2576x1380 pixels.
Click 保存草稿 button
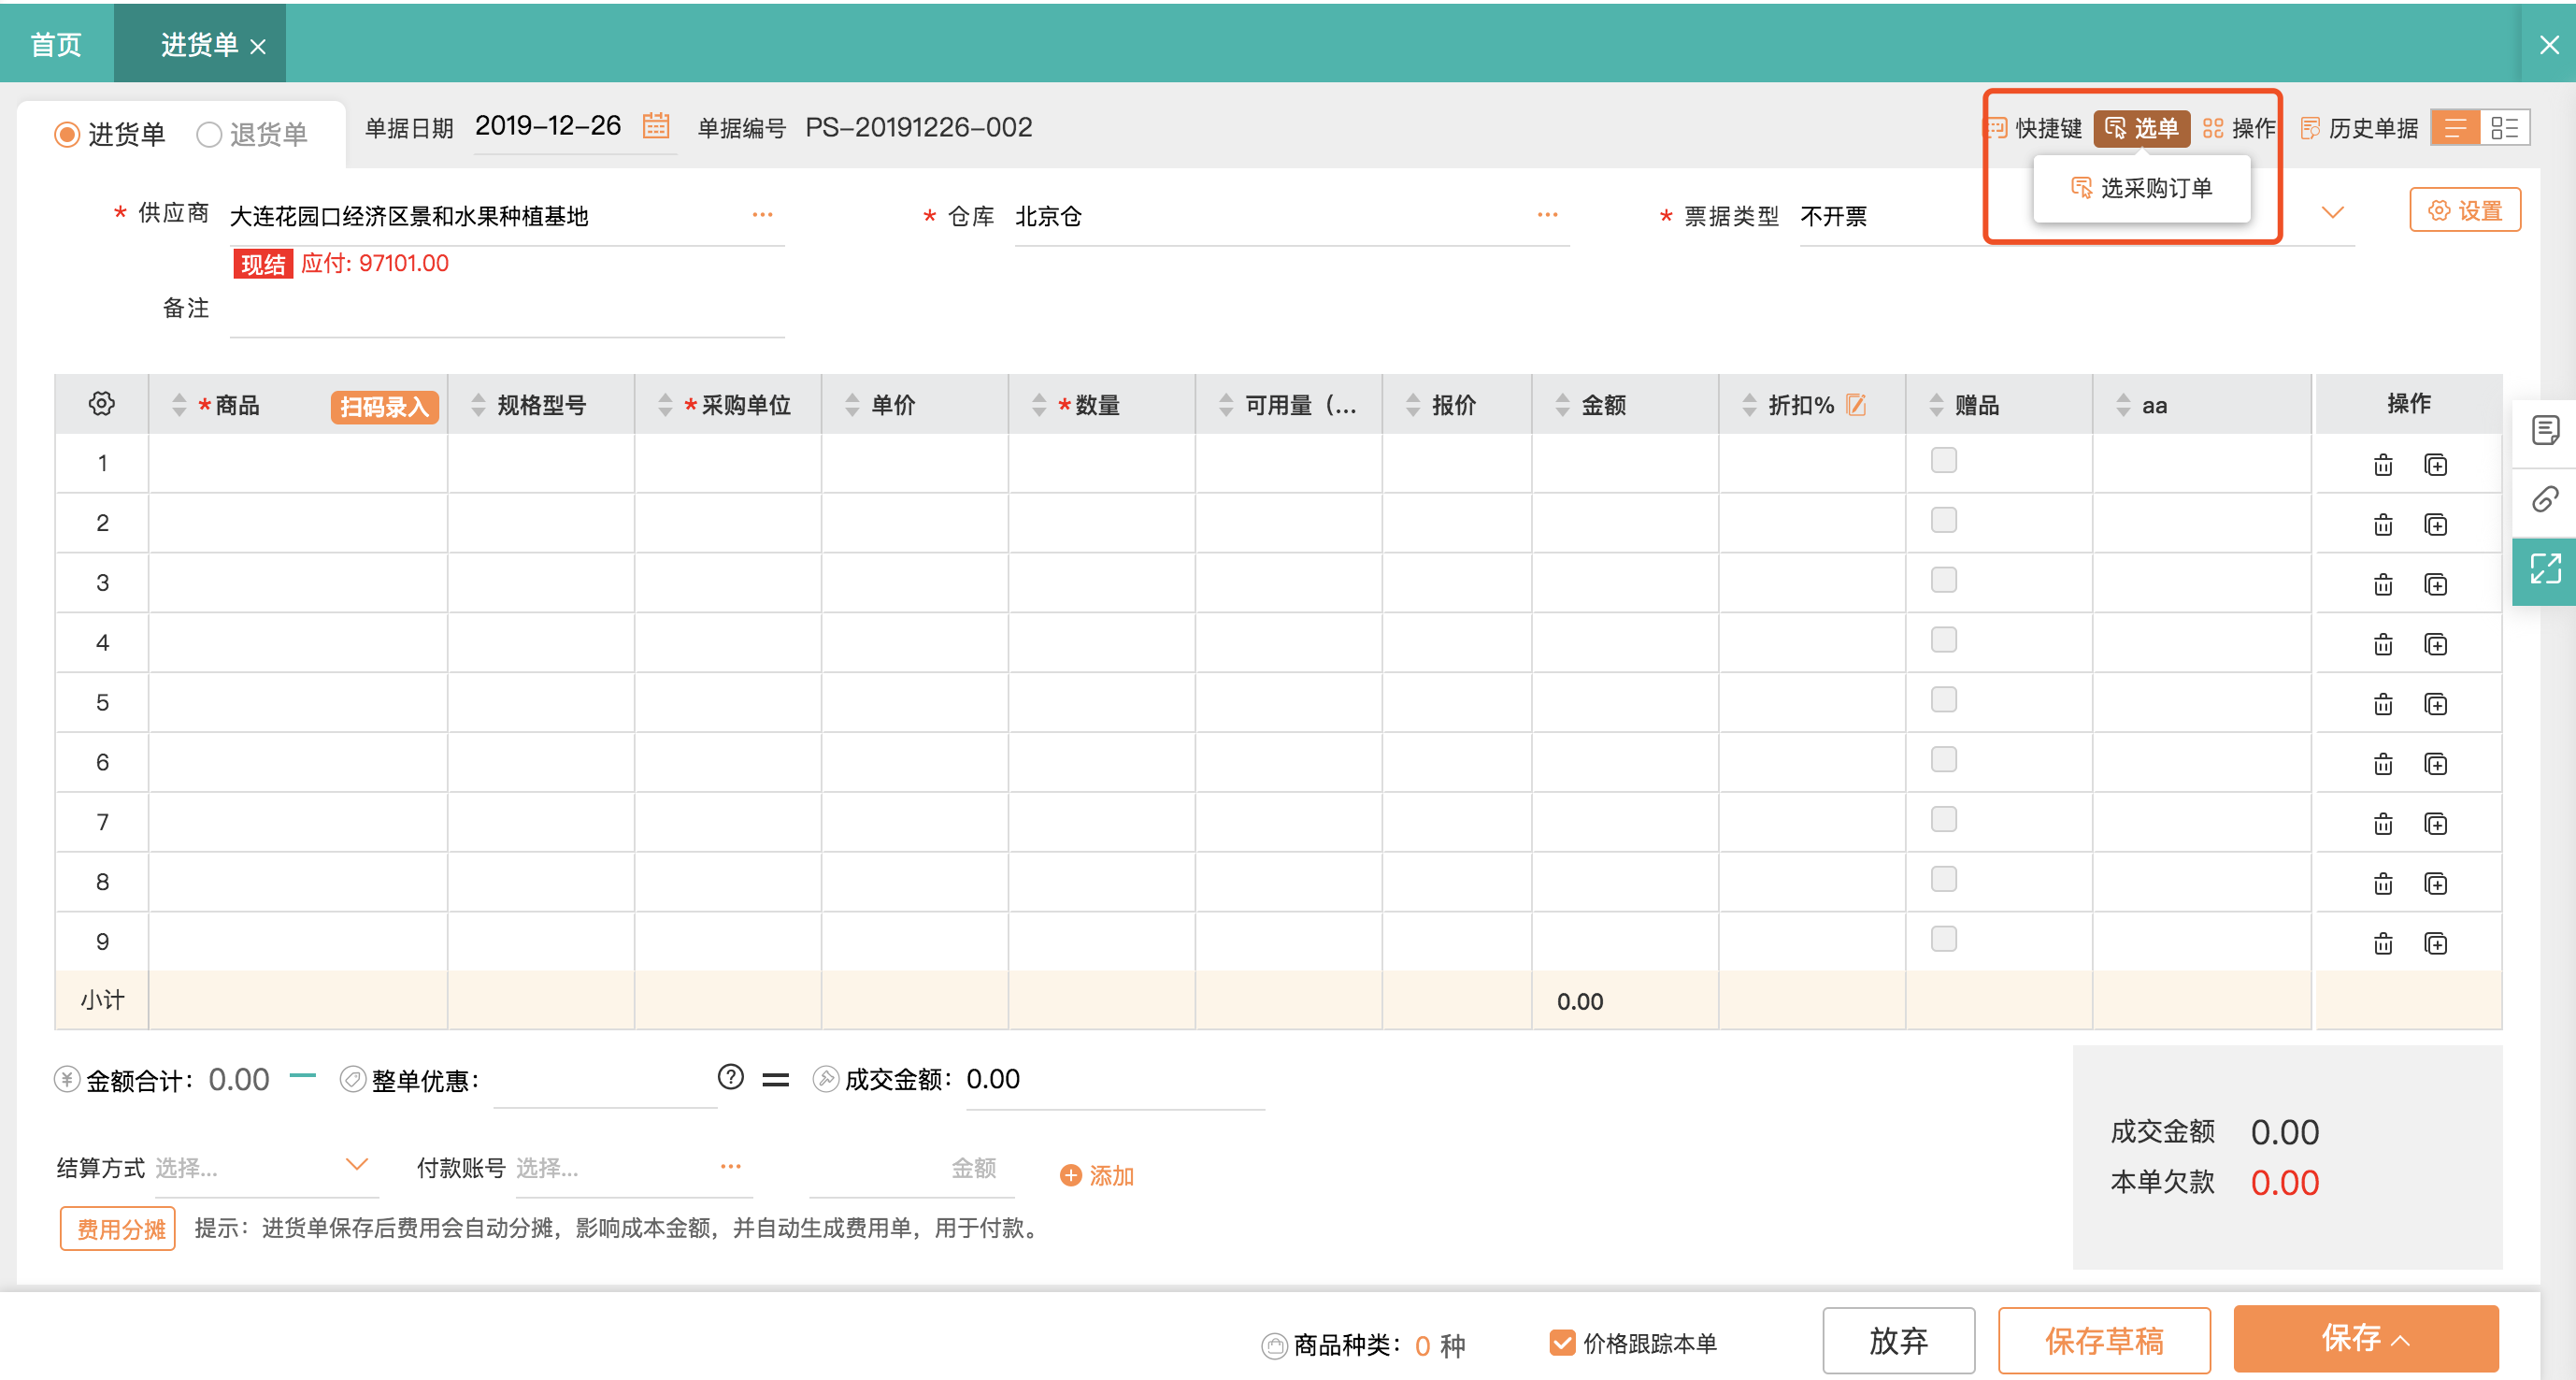click(x=2099, y=1334)
